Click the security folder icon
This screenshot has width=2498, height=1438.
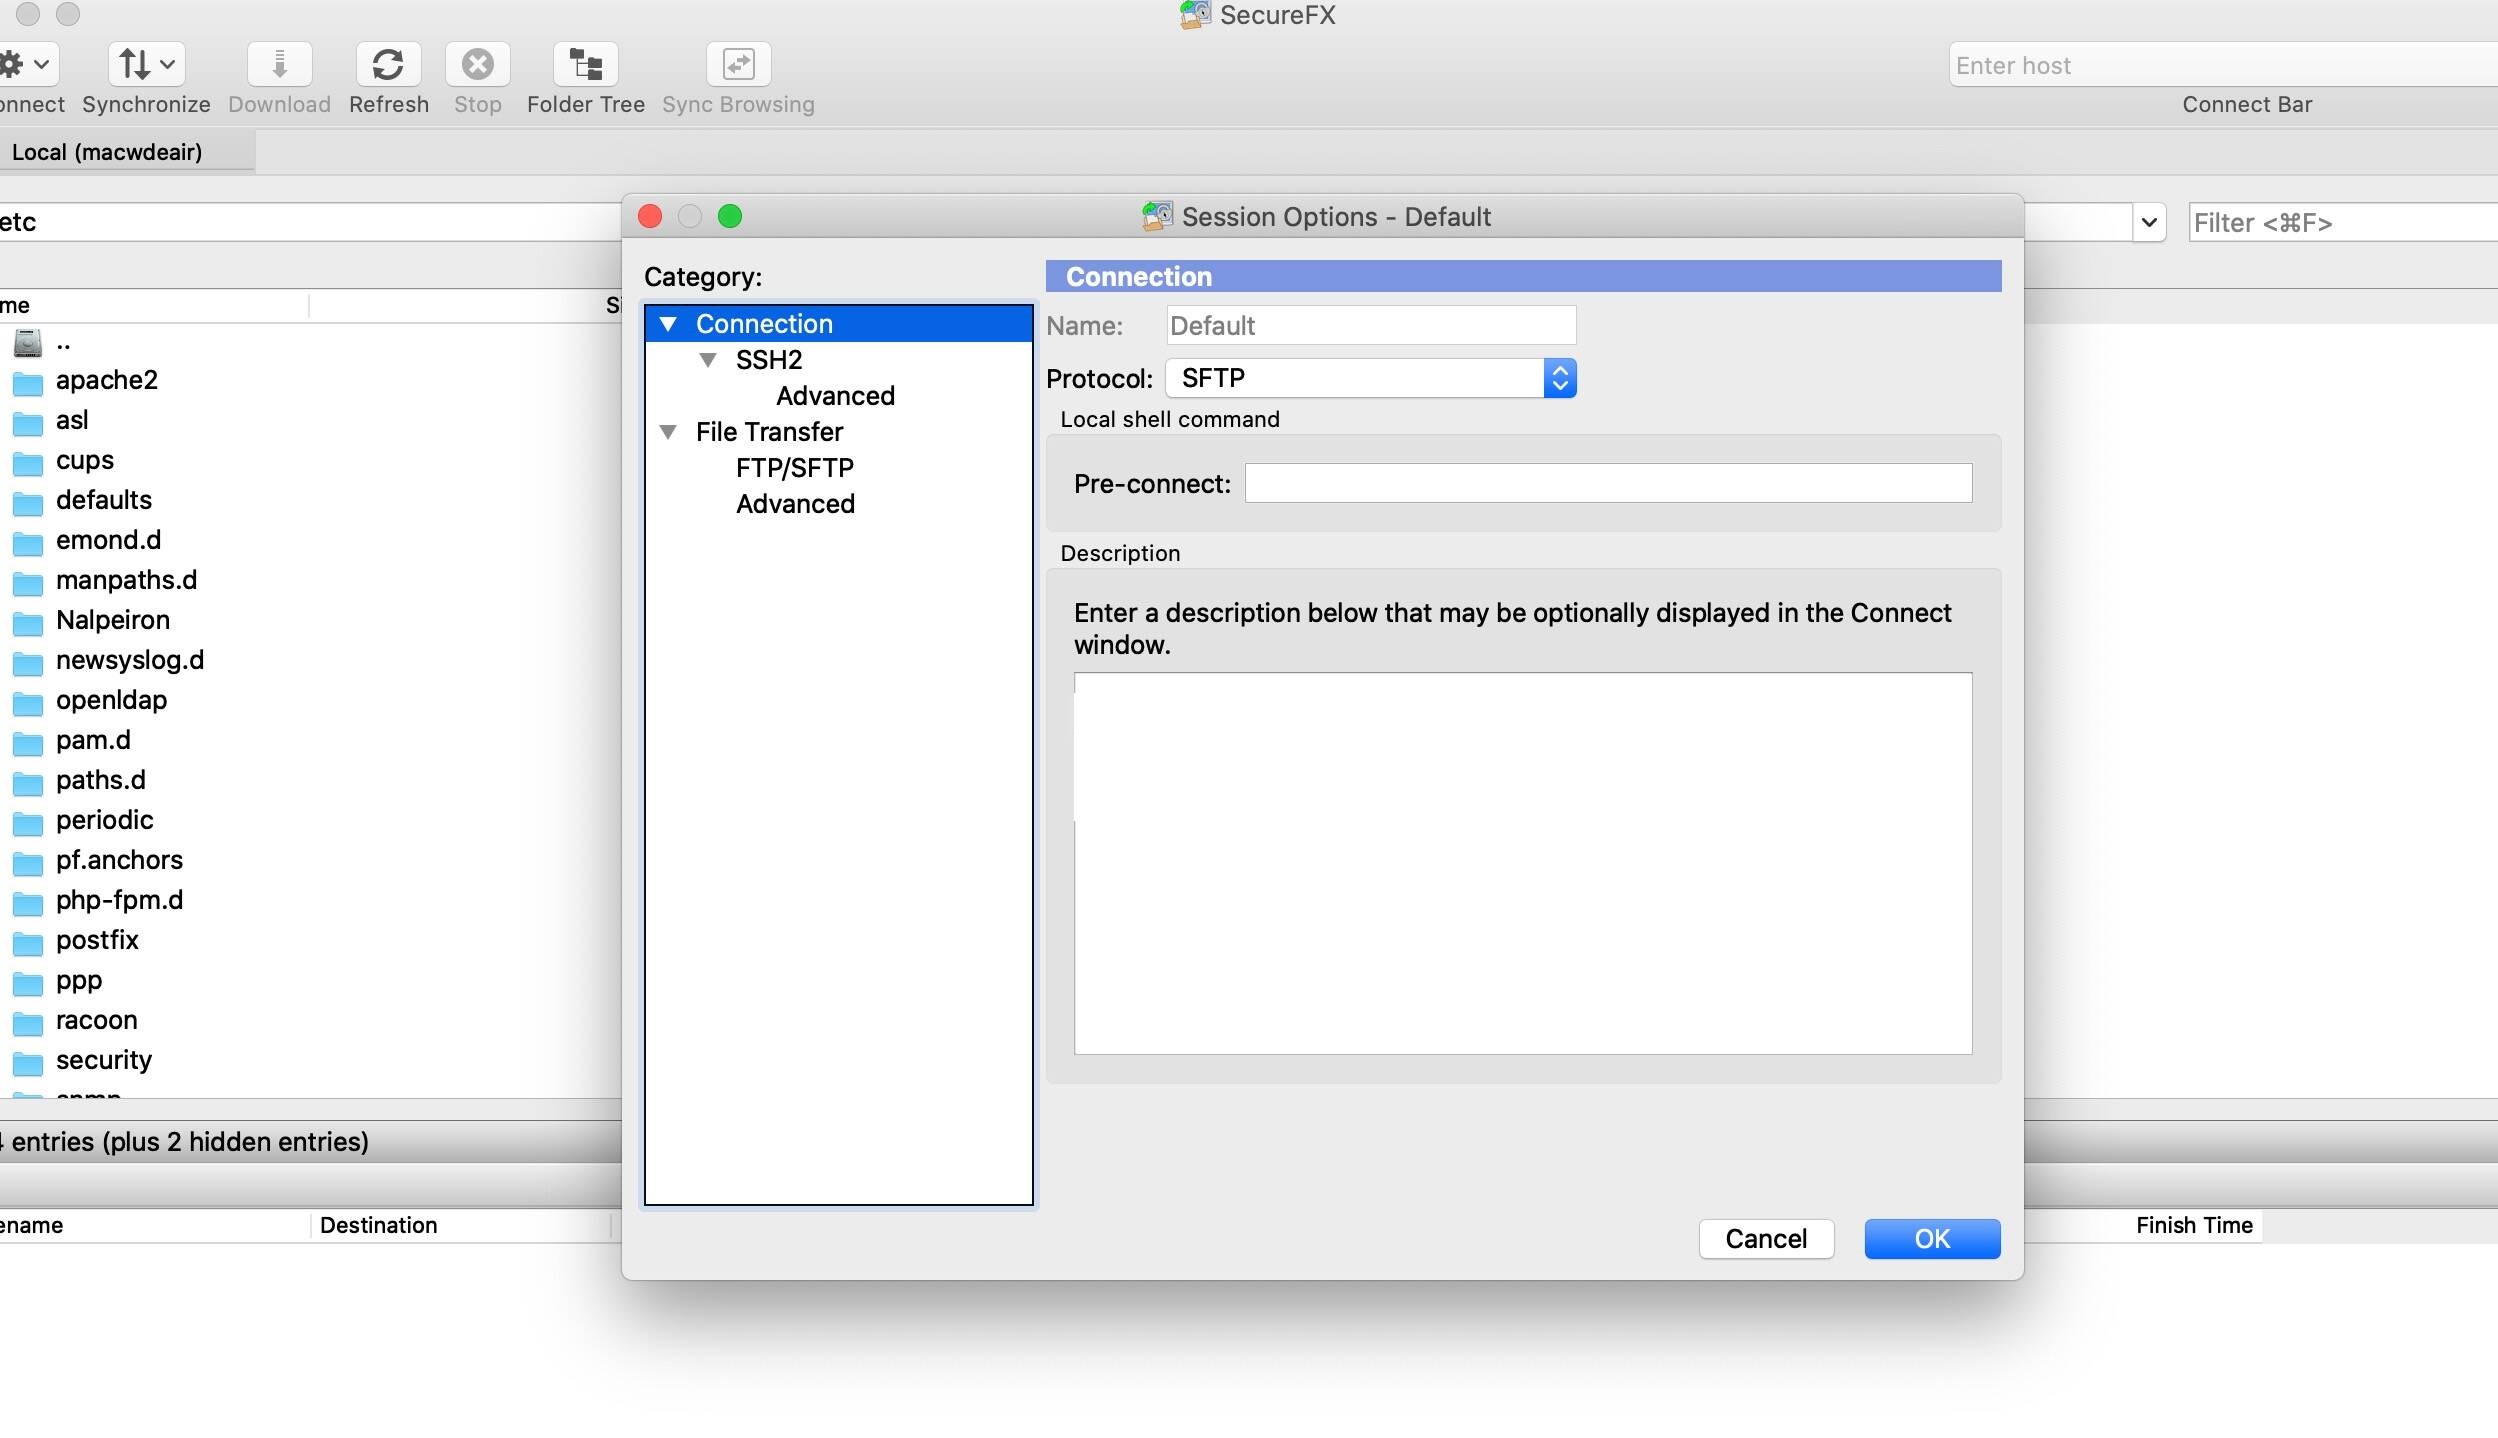click(x=27, y=1060)
